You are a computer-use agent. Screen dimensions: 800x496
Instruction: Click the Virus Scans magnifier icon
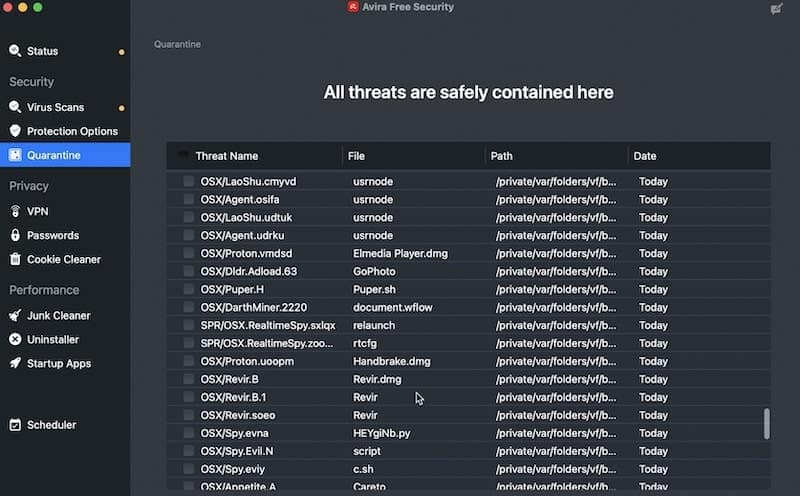point(15,107)
